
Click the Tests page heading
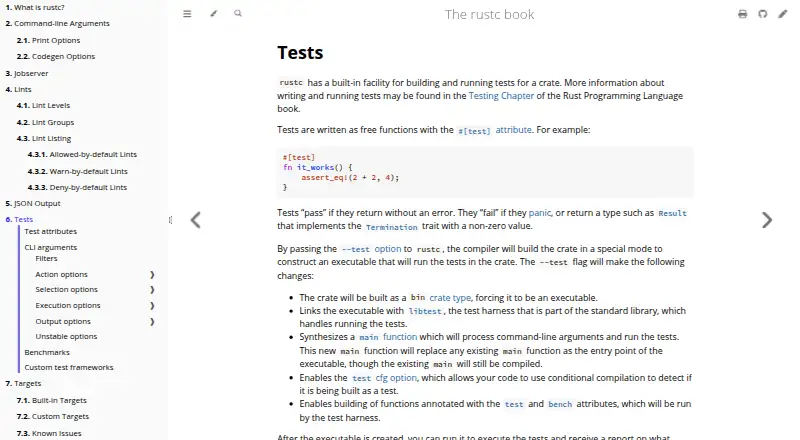click(x=300, y=53)
